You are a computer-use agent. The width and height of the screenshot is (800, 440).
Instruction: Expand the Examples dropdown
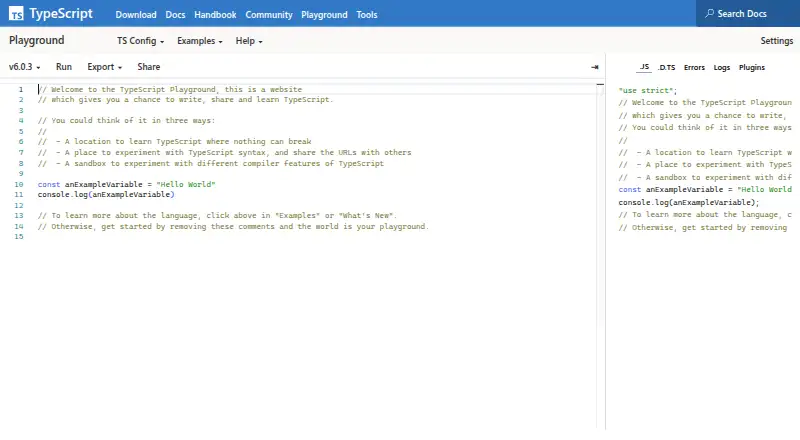tap(199, 41)
